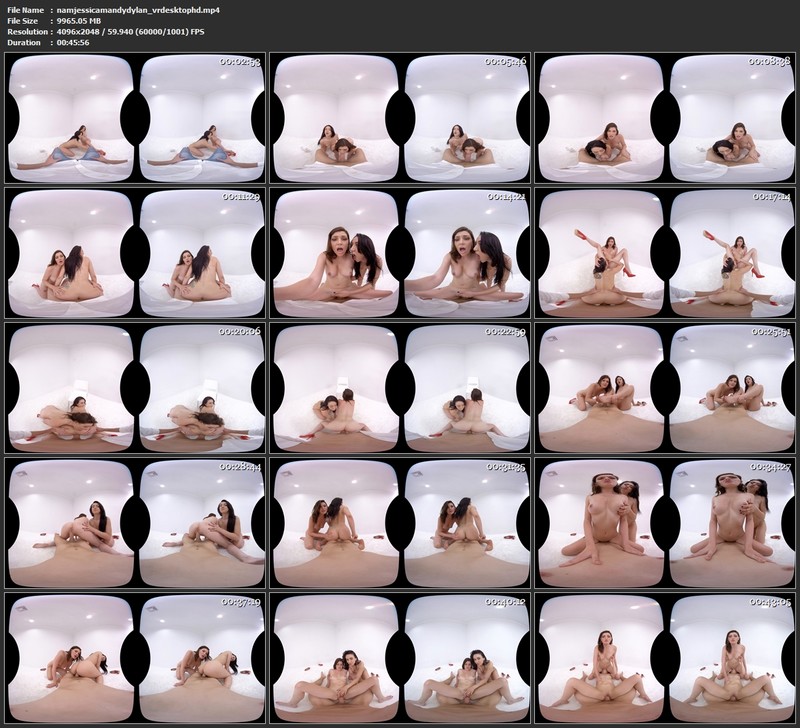
Task: Click the thumbnail timestamped 00:02:53
Action: pos(136,117)
